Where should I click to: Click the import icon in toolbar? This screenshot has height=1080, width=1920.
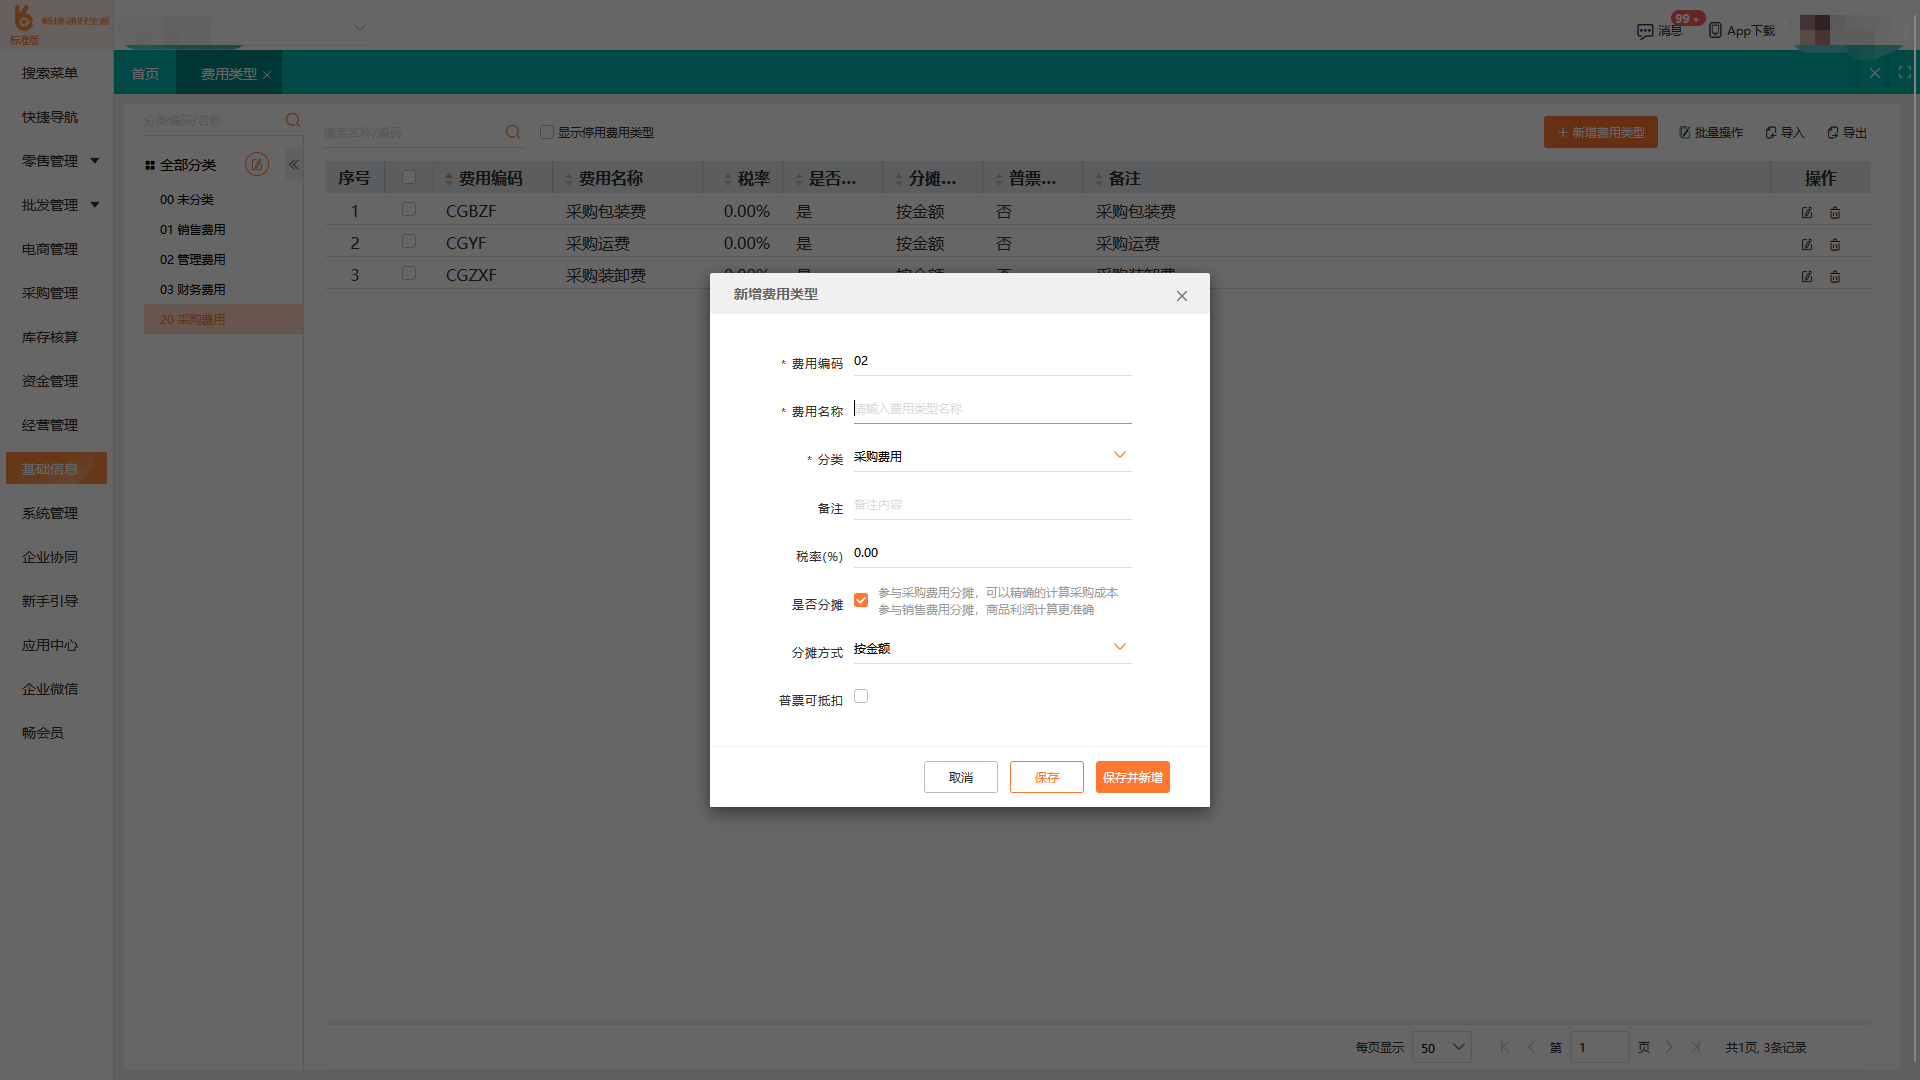pos(1787,131)
